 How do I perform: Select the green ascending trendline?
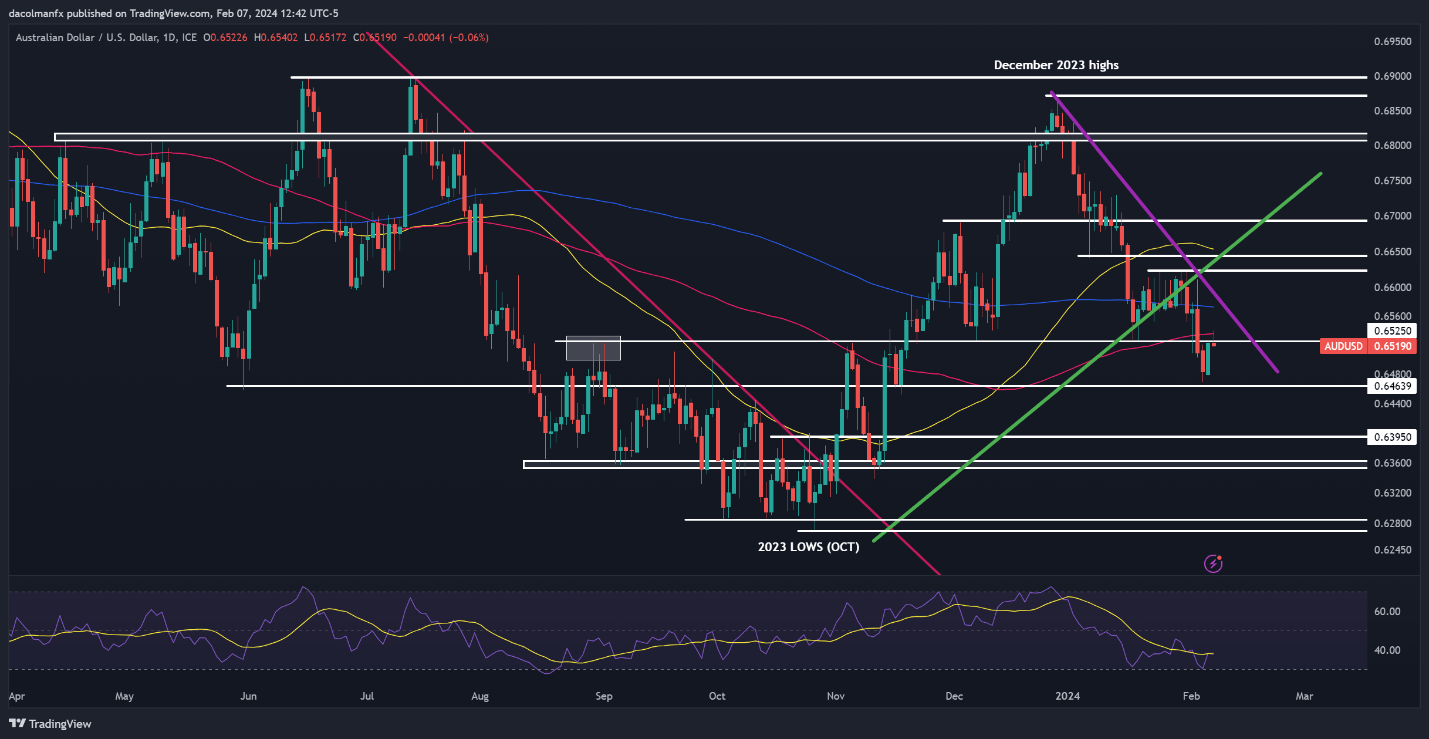point(1100,355)
